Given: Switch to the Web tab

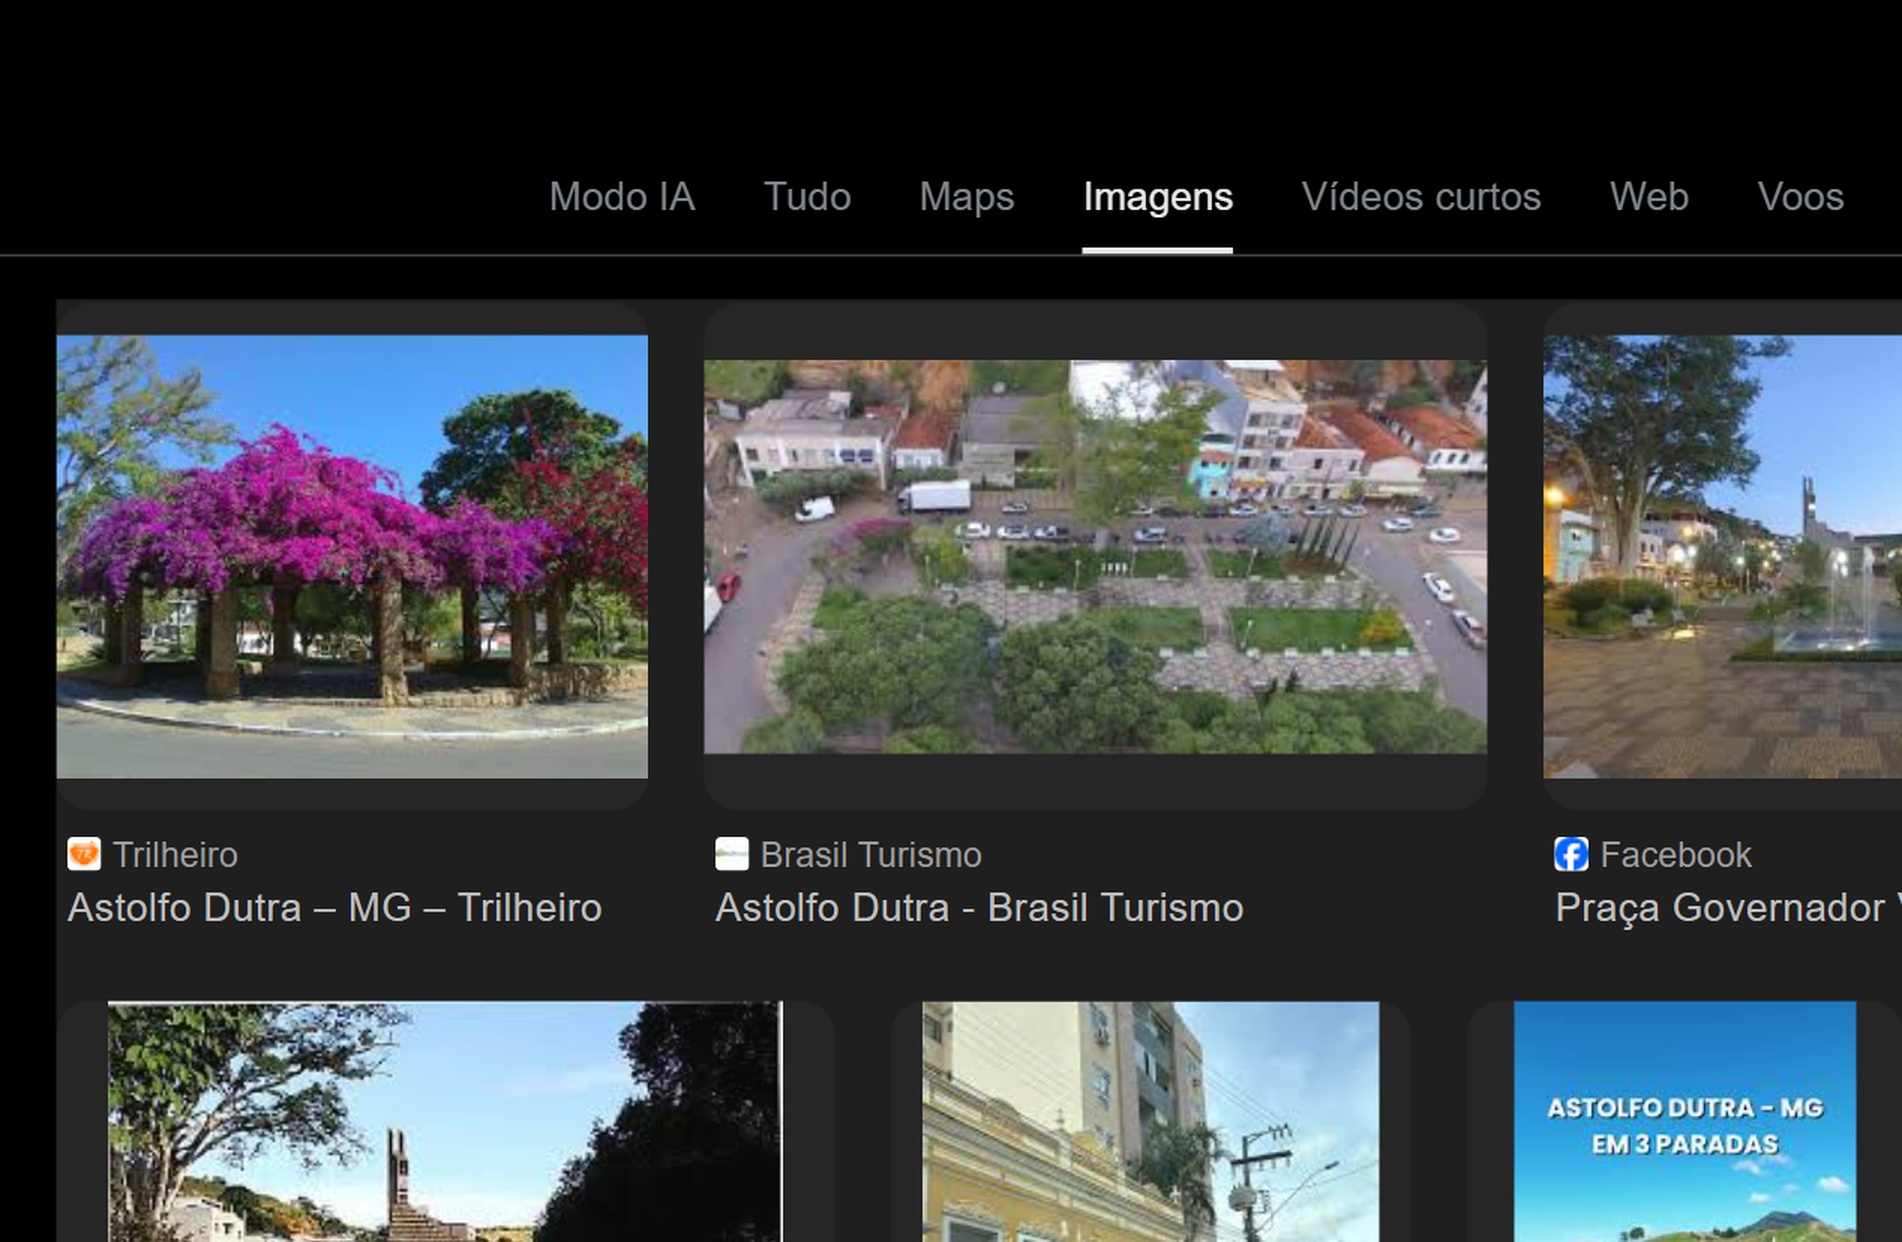Looking at the screenshot, I should [1648, 197].
